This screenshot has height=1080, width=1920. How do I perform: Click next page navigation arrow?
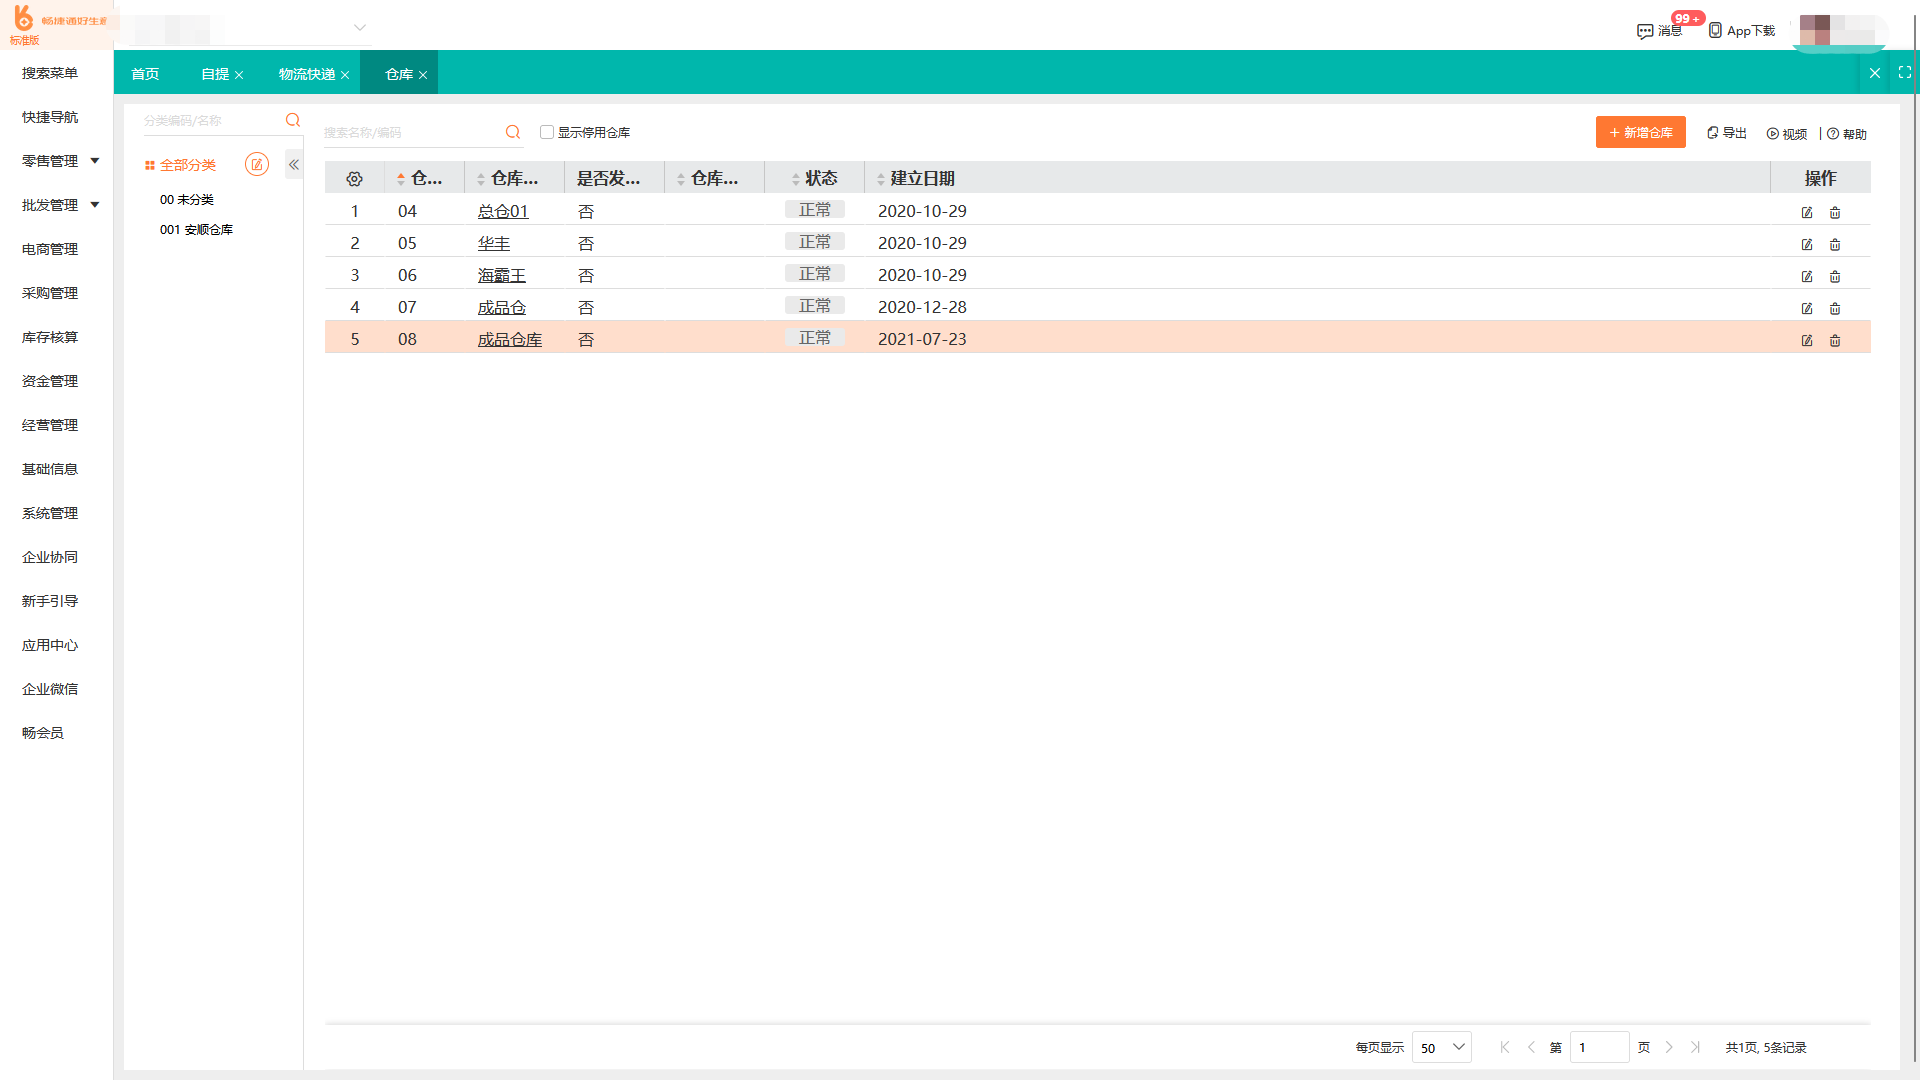(x=1668, y=1047)
